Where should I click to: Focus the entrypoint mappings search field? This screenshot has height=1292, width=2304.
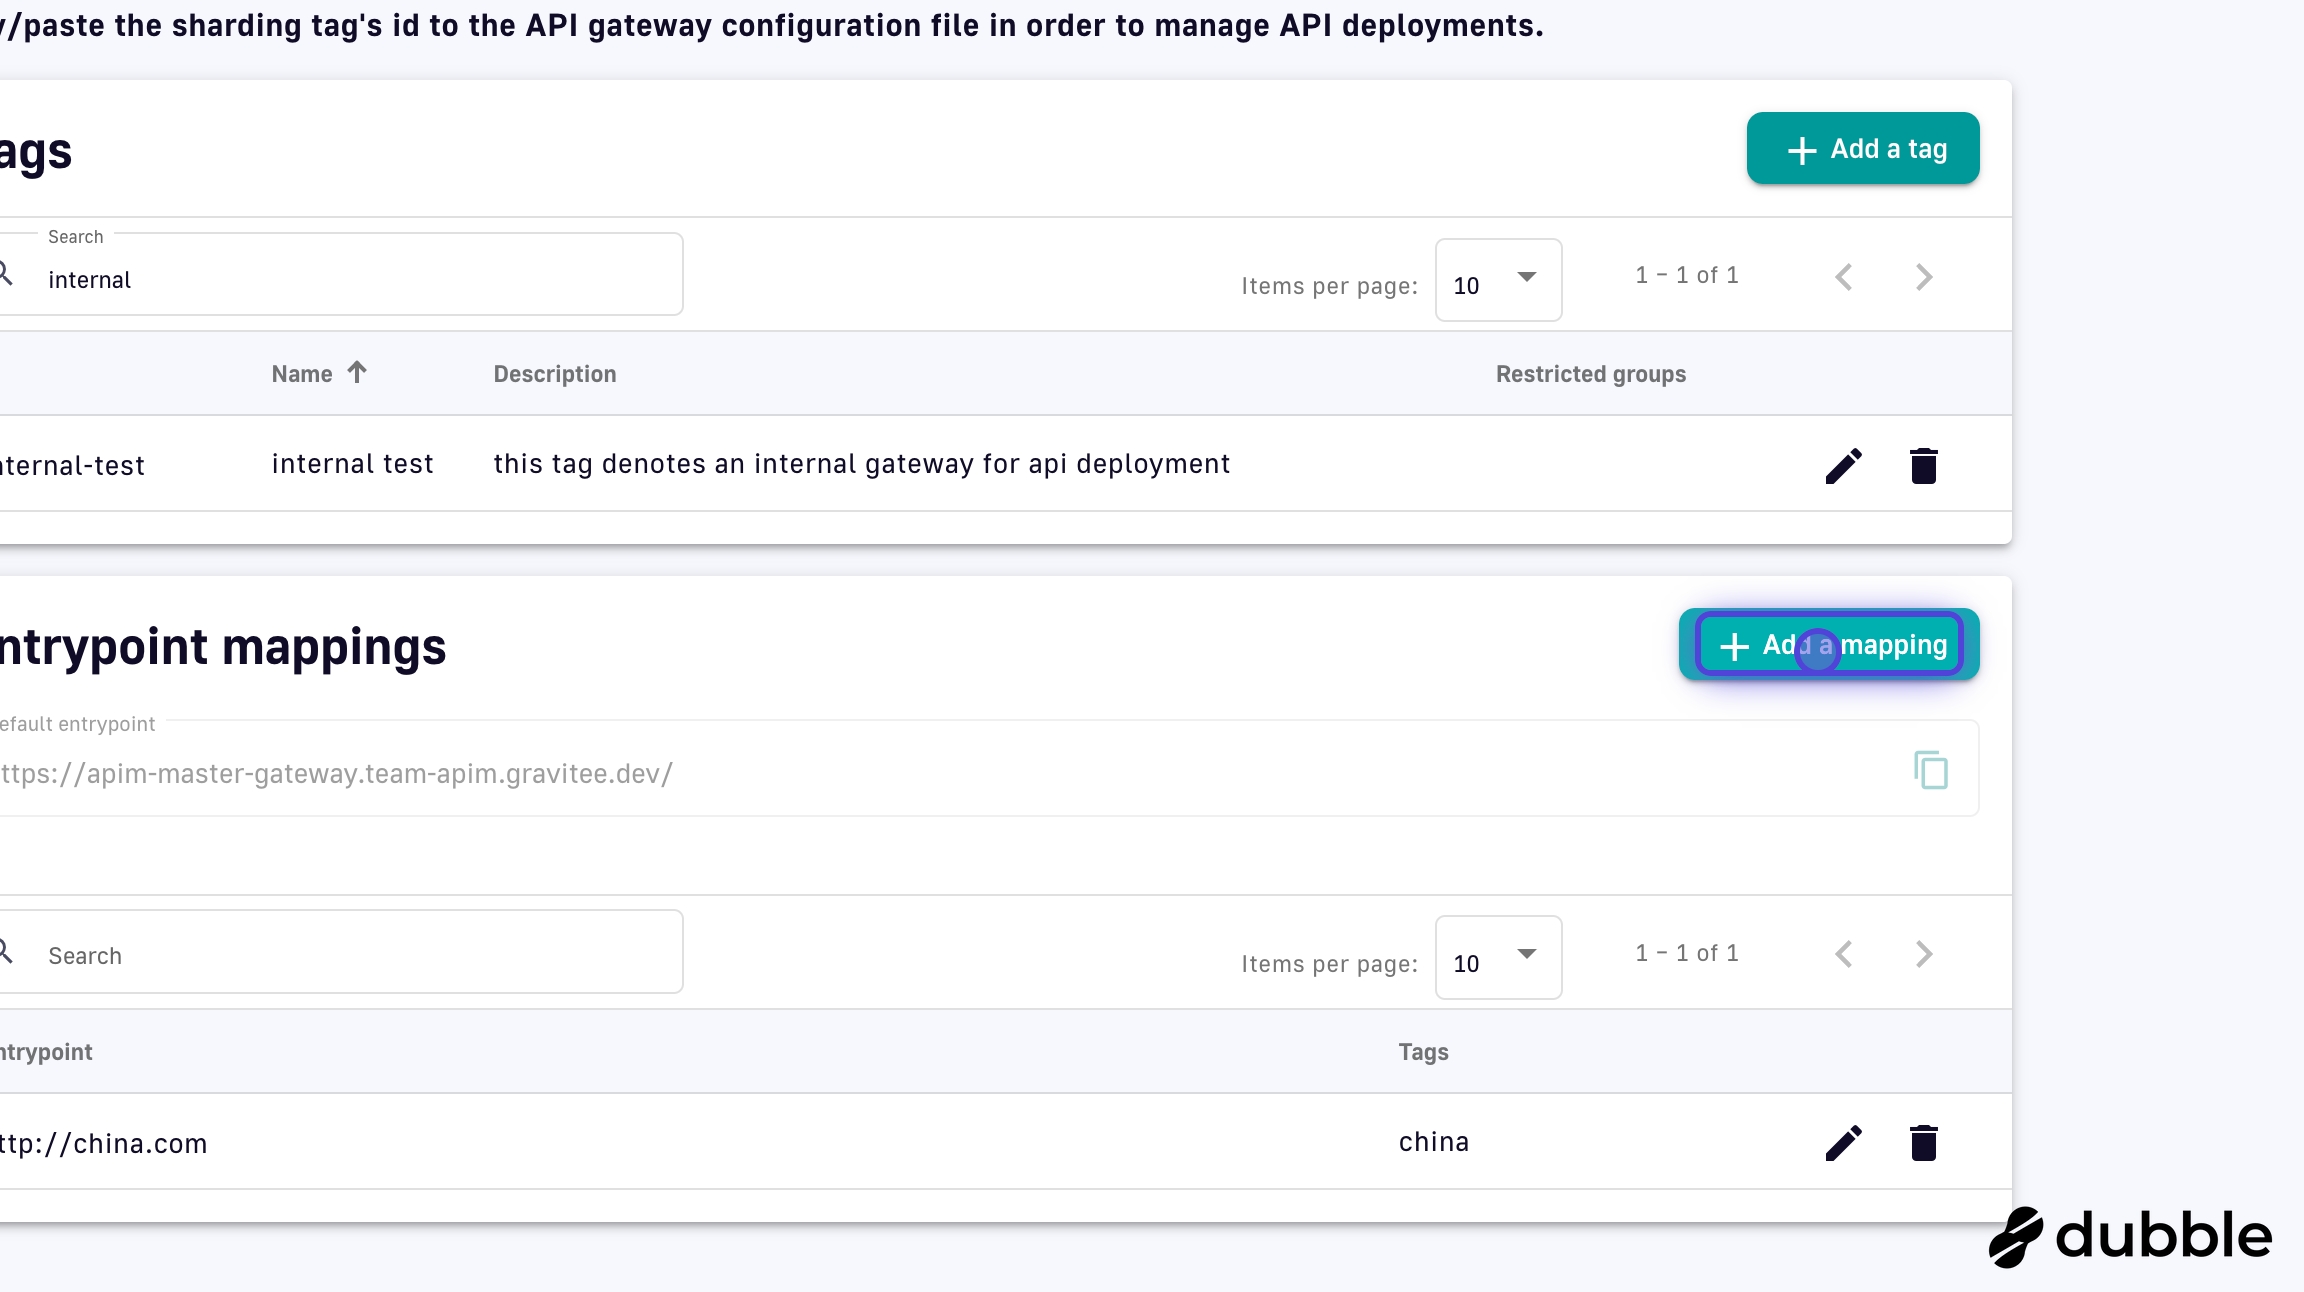pos(350,955)
